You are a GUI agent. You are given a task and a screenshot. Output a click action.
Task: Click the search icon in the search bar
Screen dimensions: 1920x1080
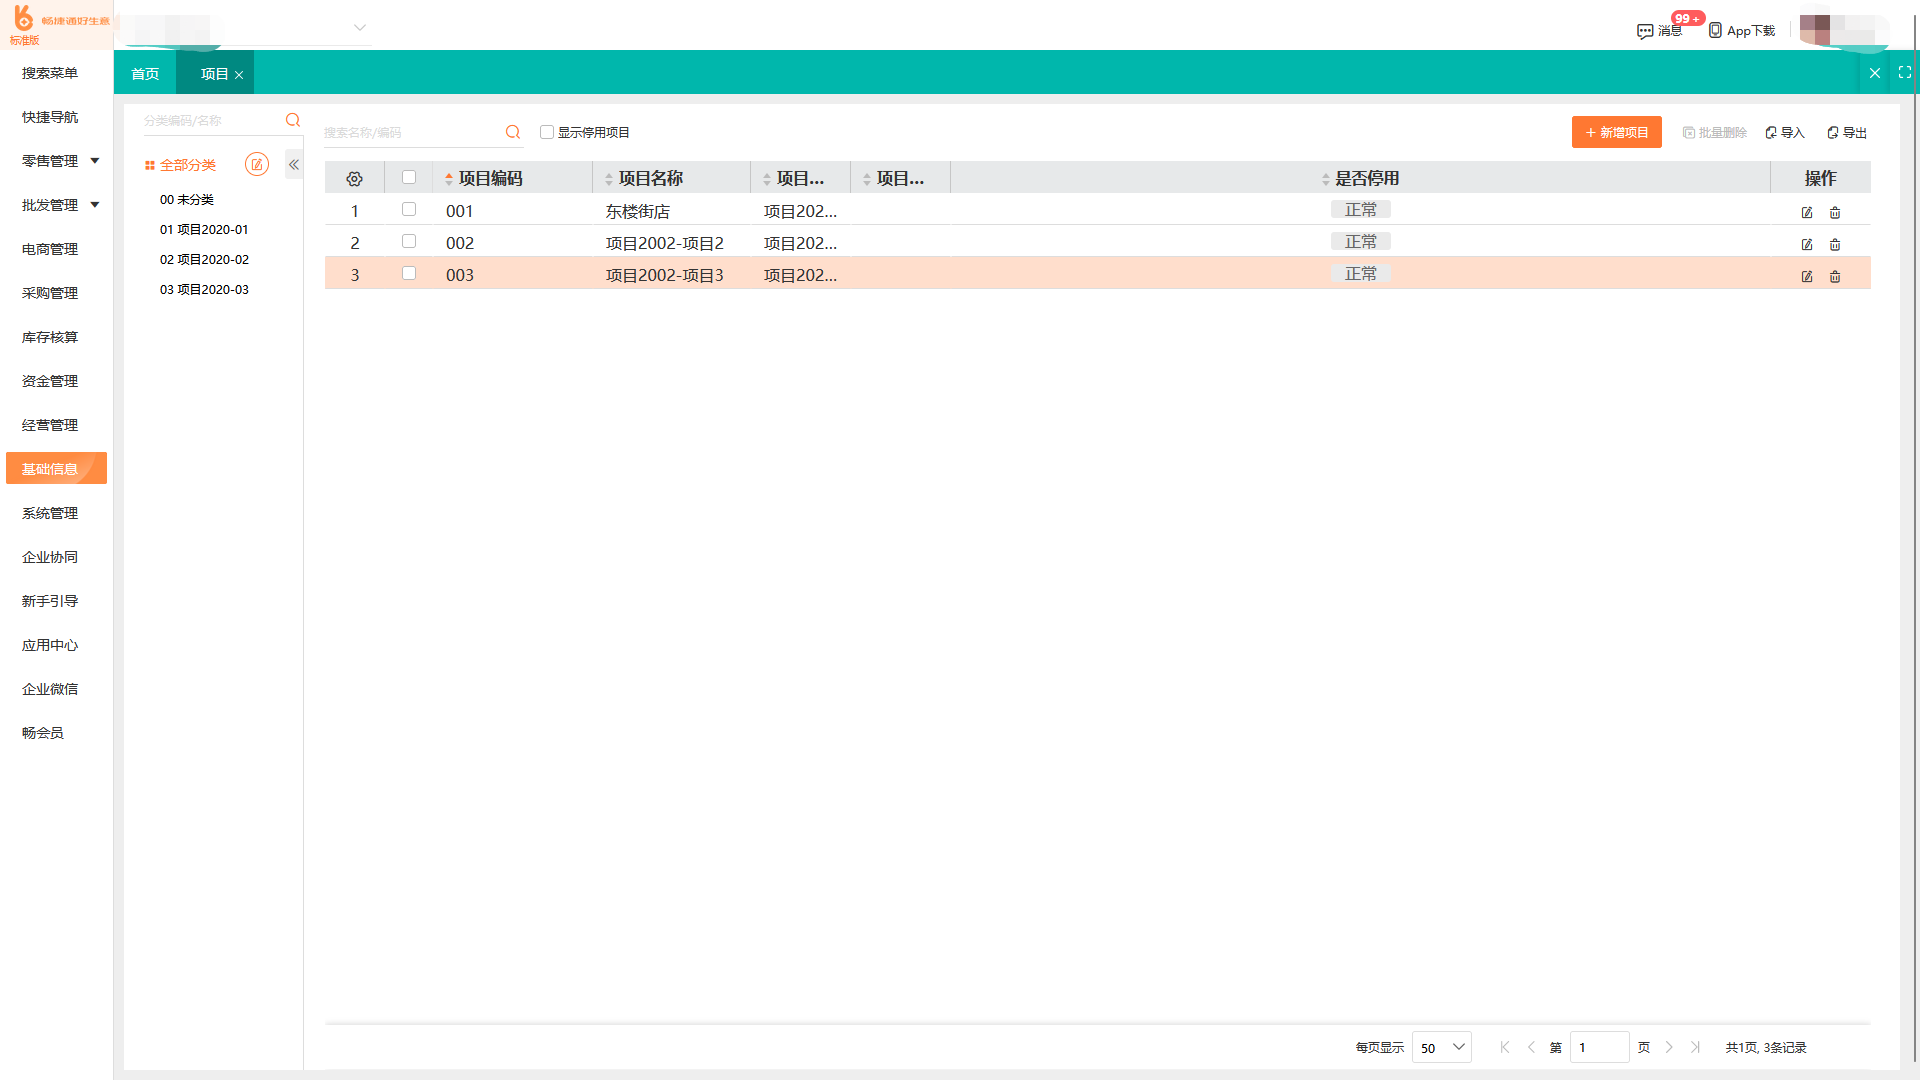(514, 132)
